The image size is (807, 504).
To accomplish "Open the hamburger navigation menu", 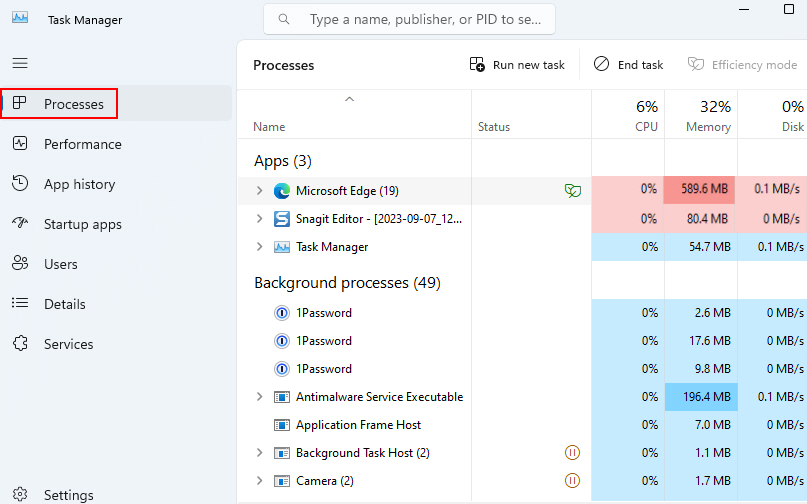I will (x=20, y=63).
